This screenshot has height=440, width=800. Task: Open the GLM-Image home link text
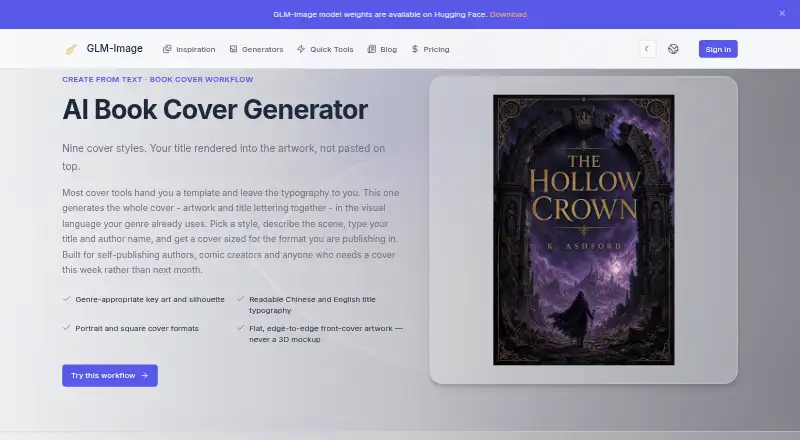115,48
